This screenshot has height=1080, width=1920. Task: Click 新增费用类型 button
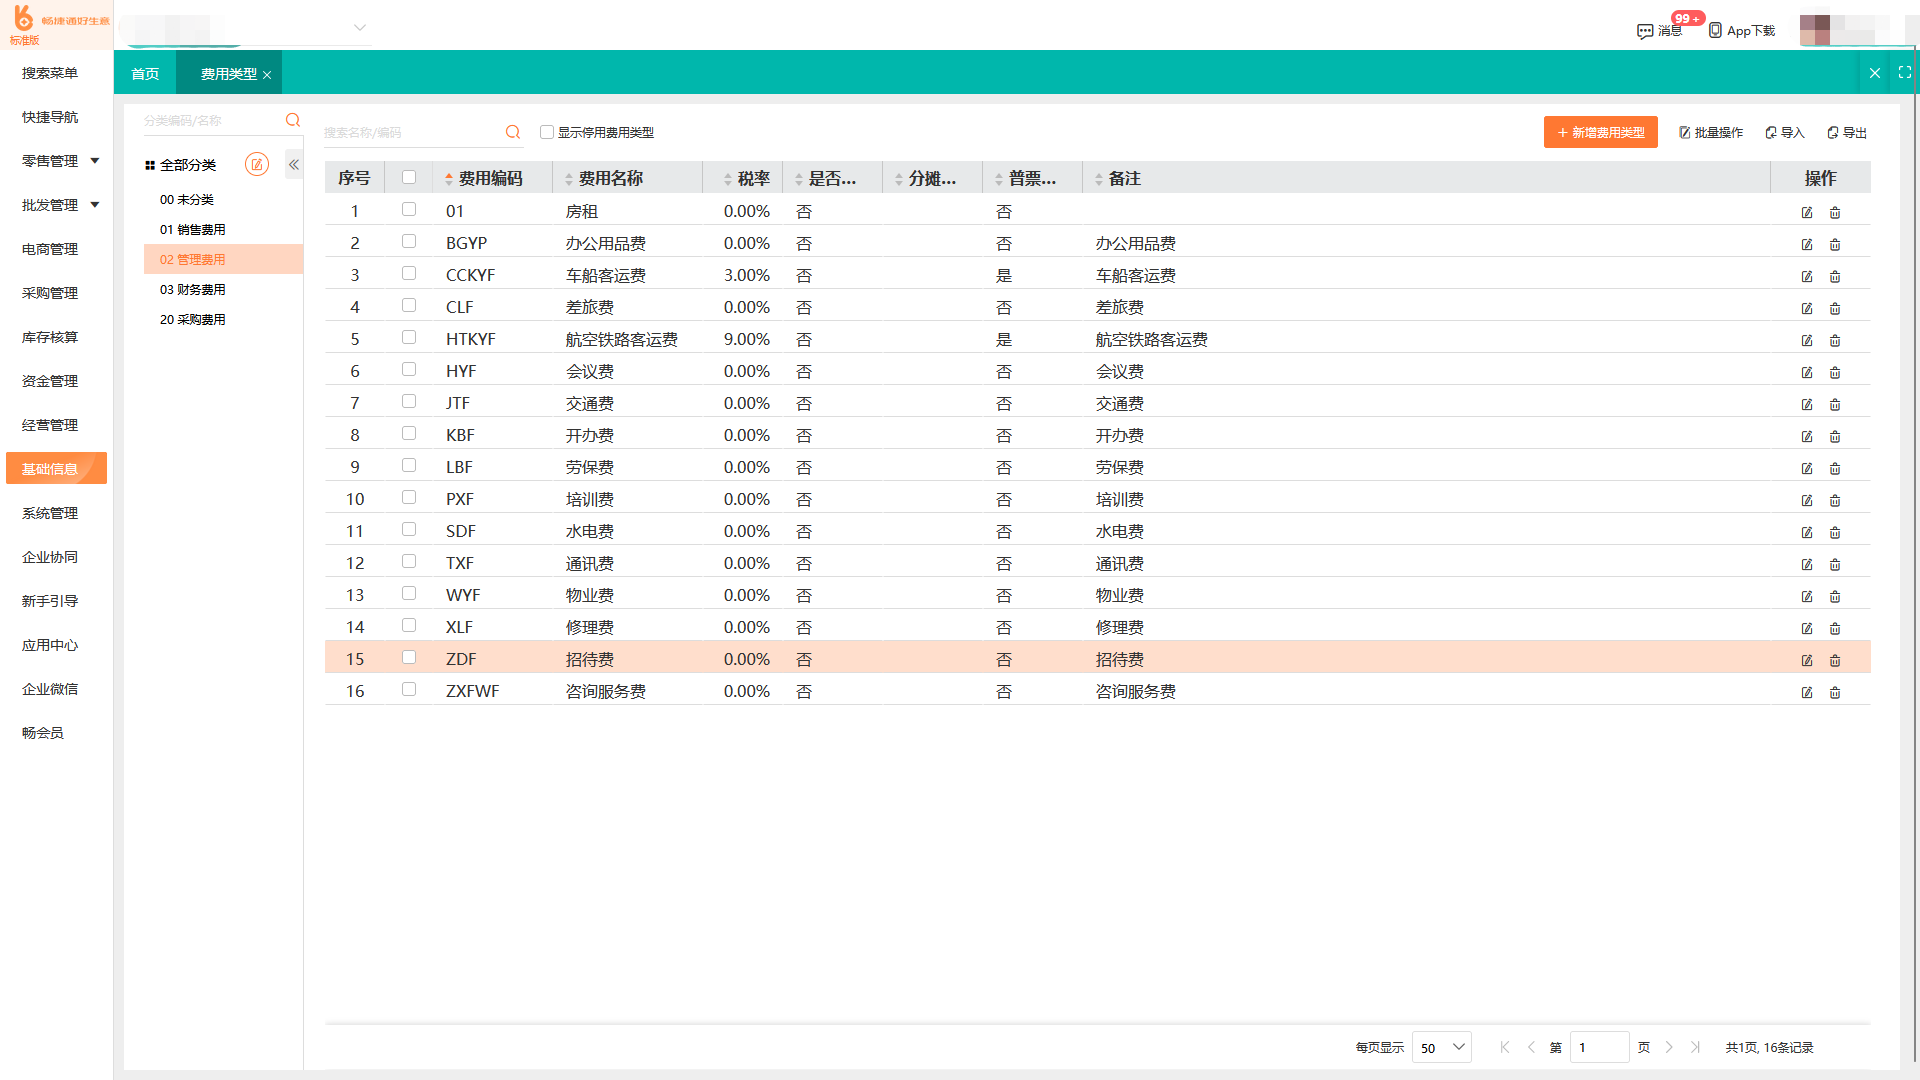tap(1600, 131)
